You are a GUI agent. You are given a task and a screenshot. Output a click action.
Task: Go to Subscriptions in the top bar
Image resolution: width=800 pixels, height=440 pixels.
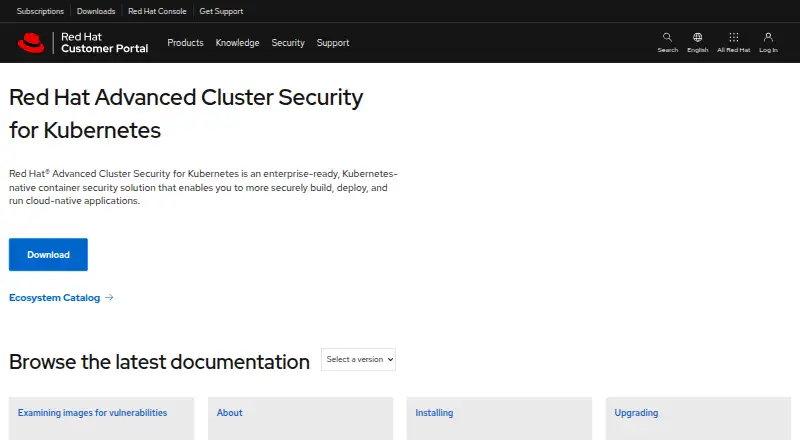(40, 11)
